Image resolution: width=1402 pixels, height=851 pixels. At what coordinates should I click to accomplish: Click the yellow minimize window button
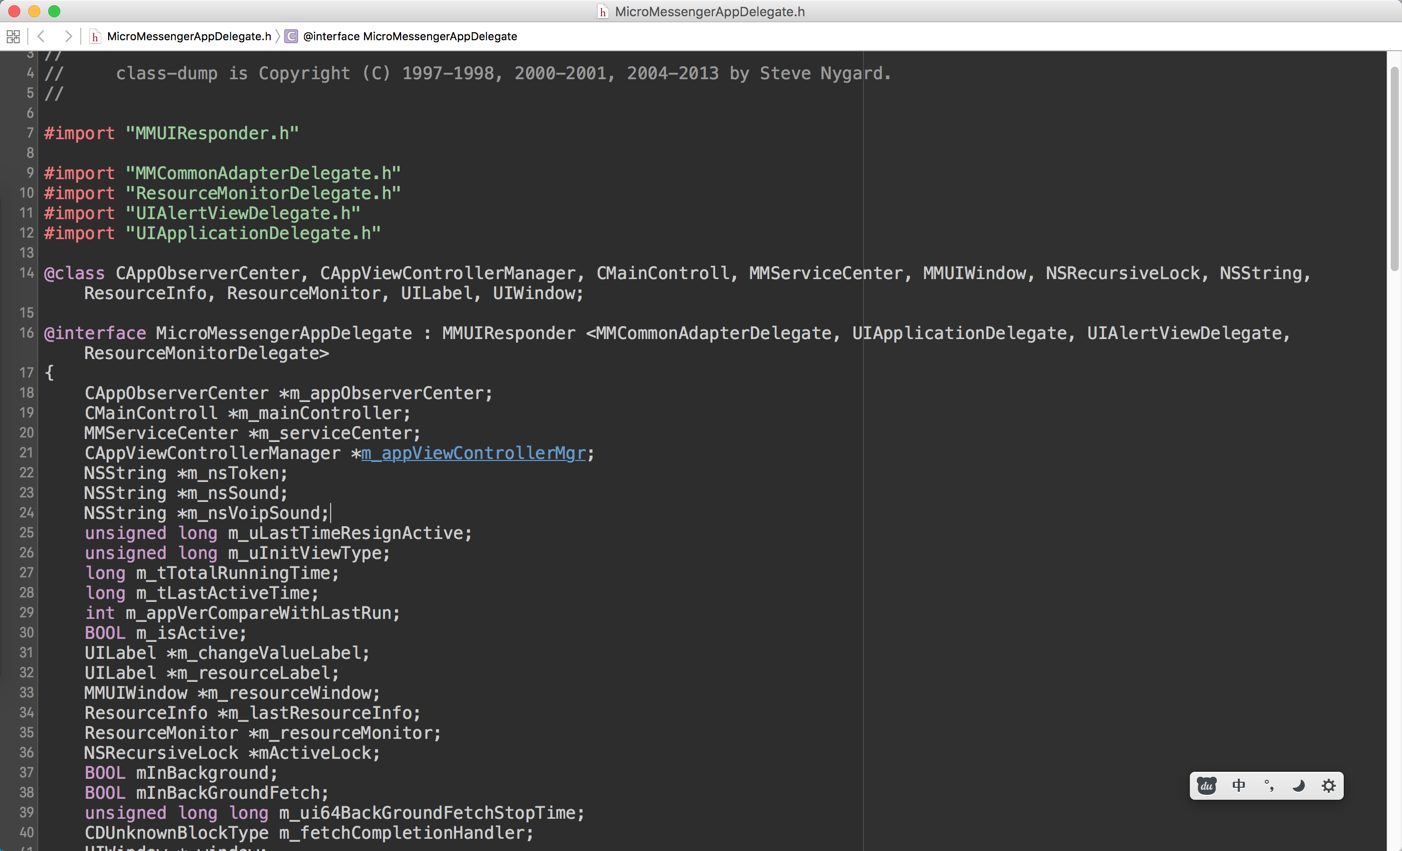tap(34, 11)
